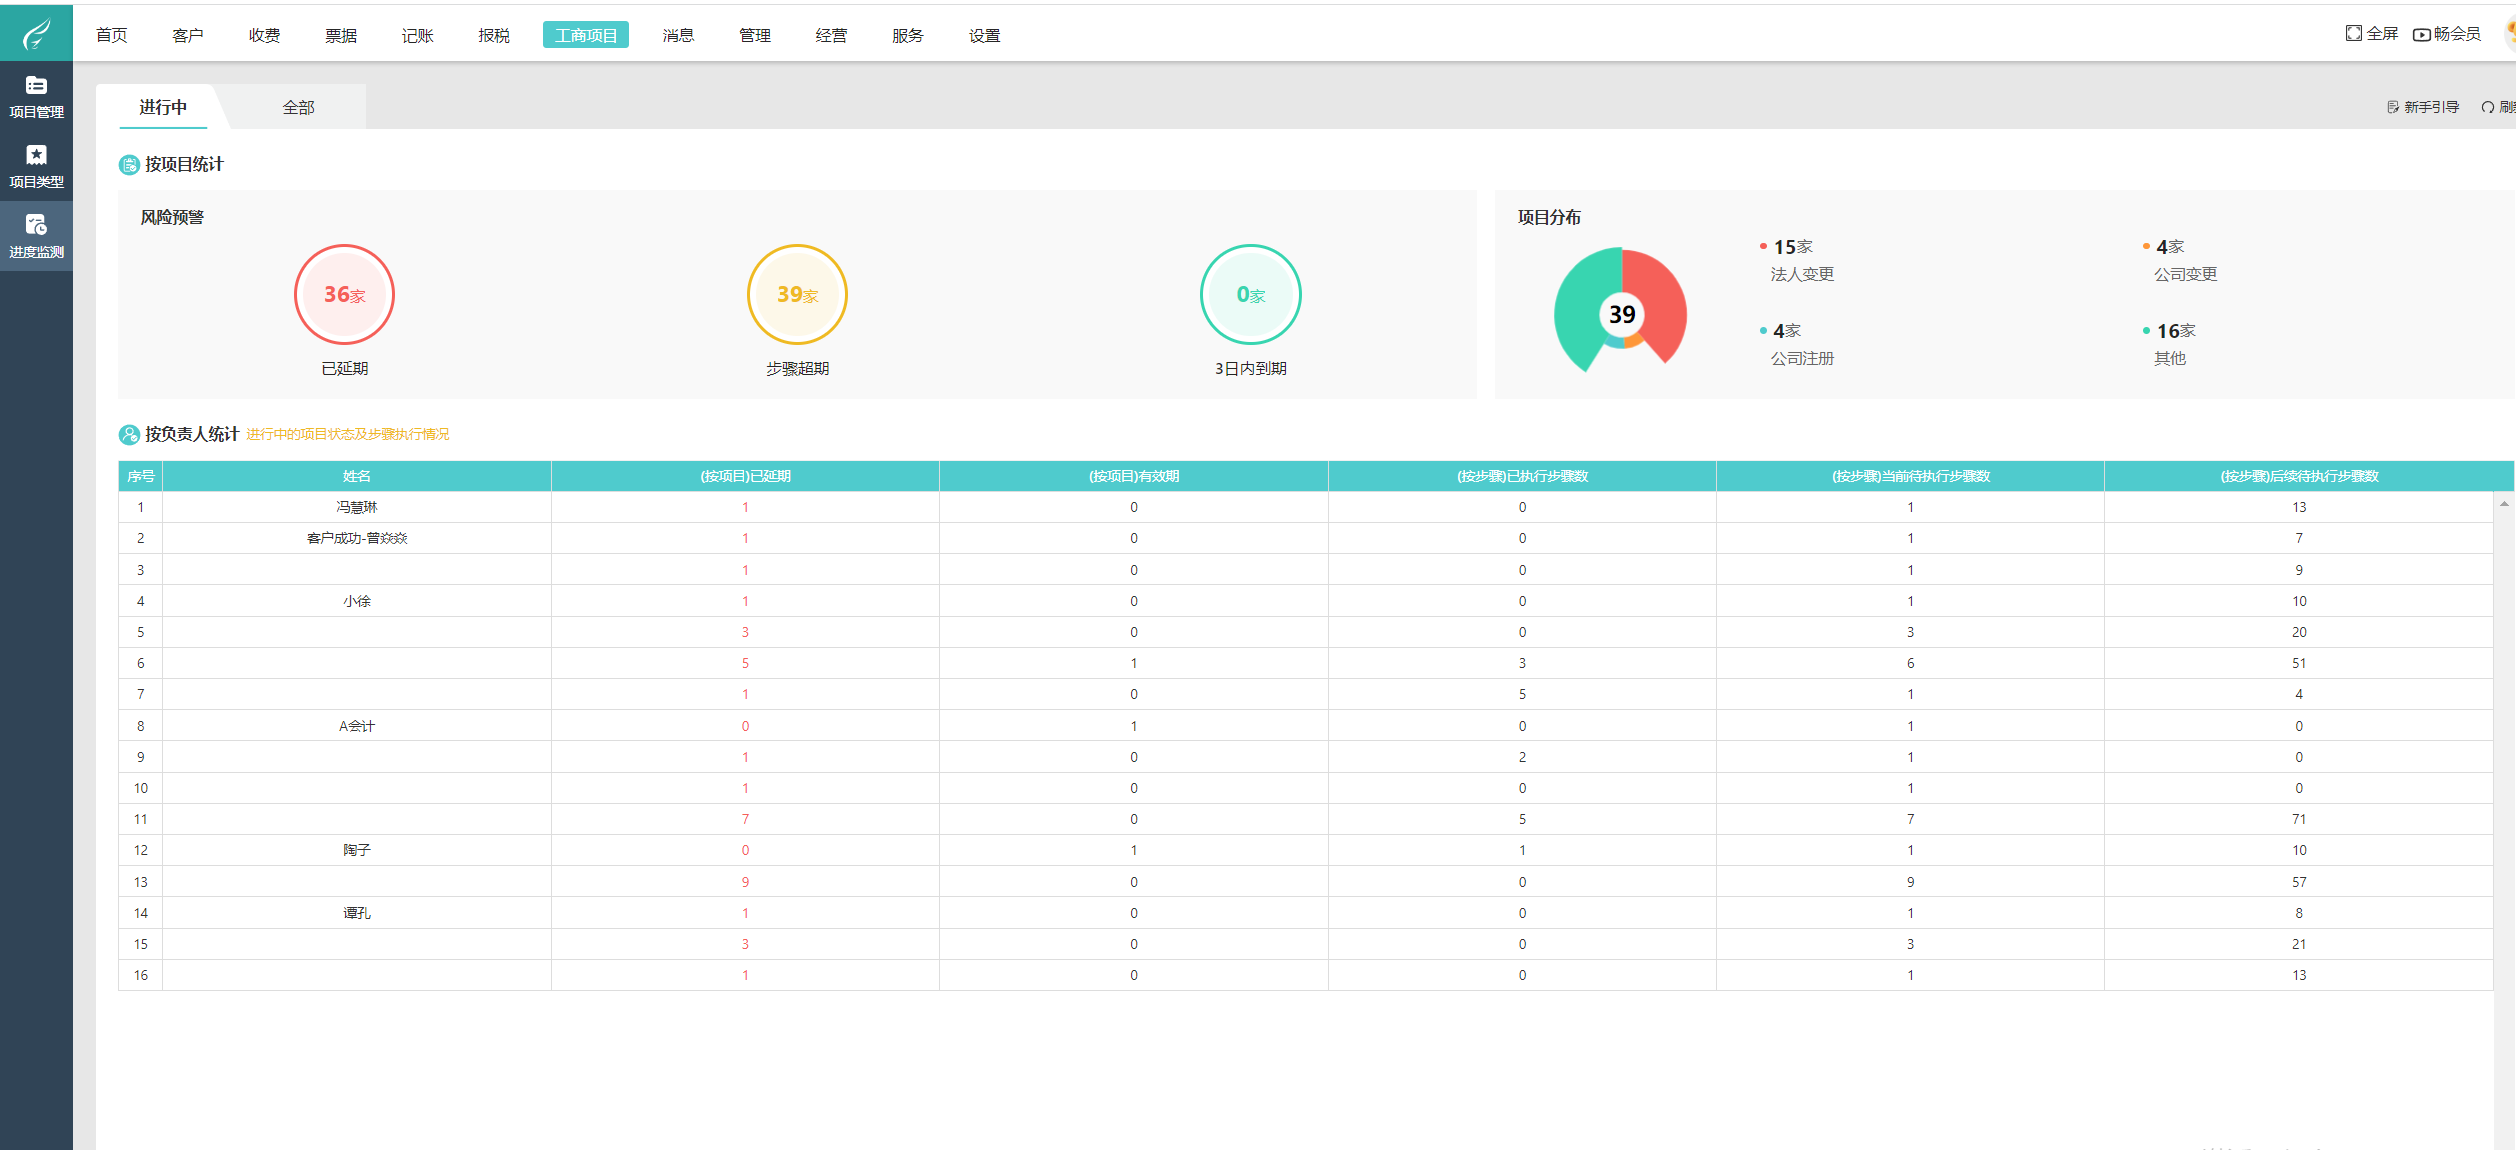Switch to the 全部 tab

point(297,106)
